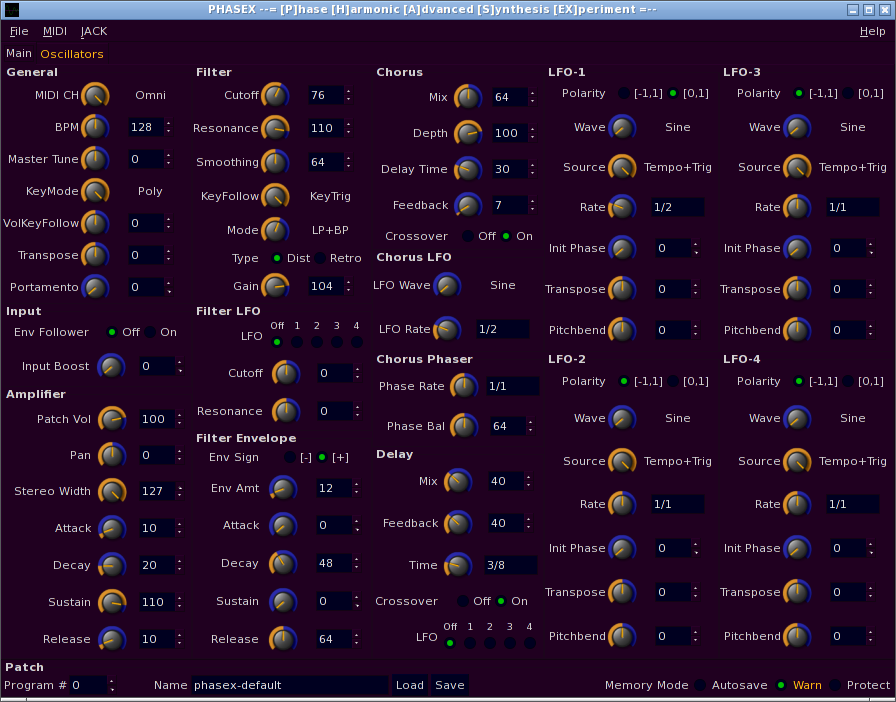Set Chorus Crossover to Off
896x702 pixels.
[x=468, y=236]
